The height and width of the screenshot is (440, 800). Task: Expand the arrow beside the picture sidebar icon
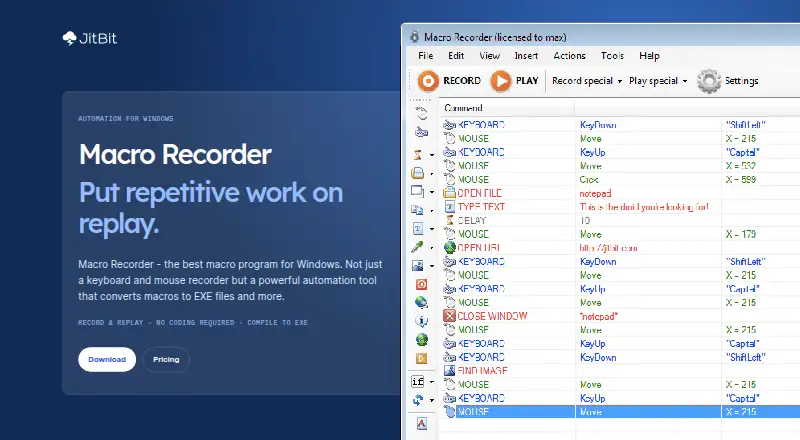coord(432,266)
